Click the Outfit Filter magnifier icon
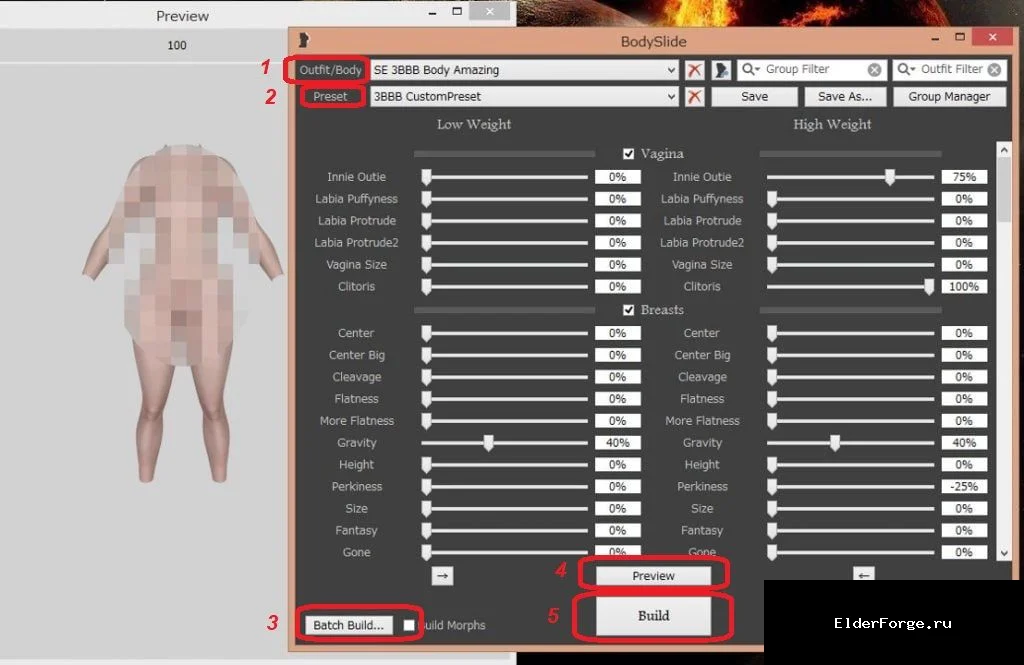This screenshot has width=1024, height=665. coord(906,70)
